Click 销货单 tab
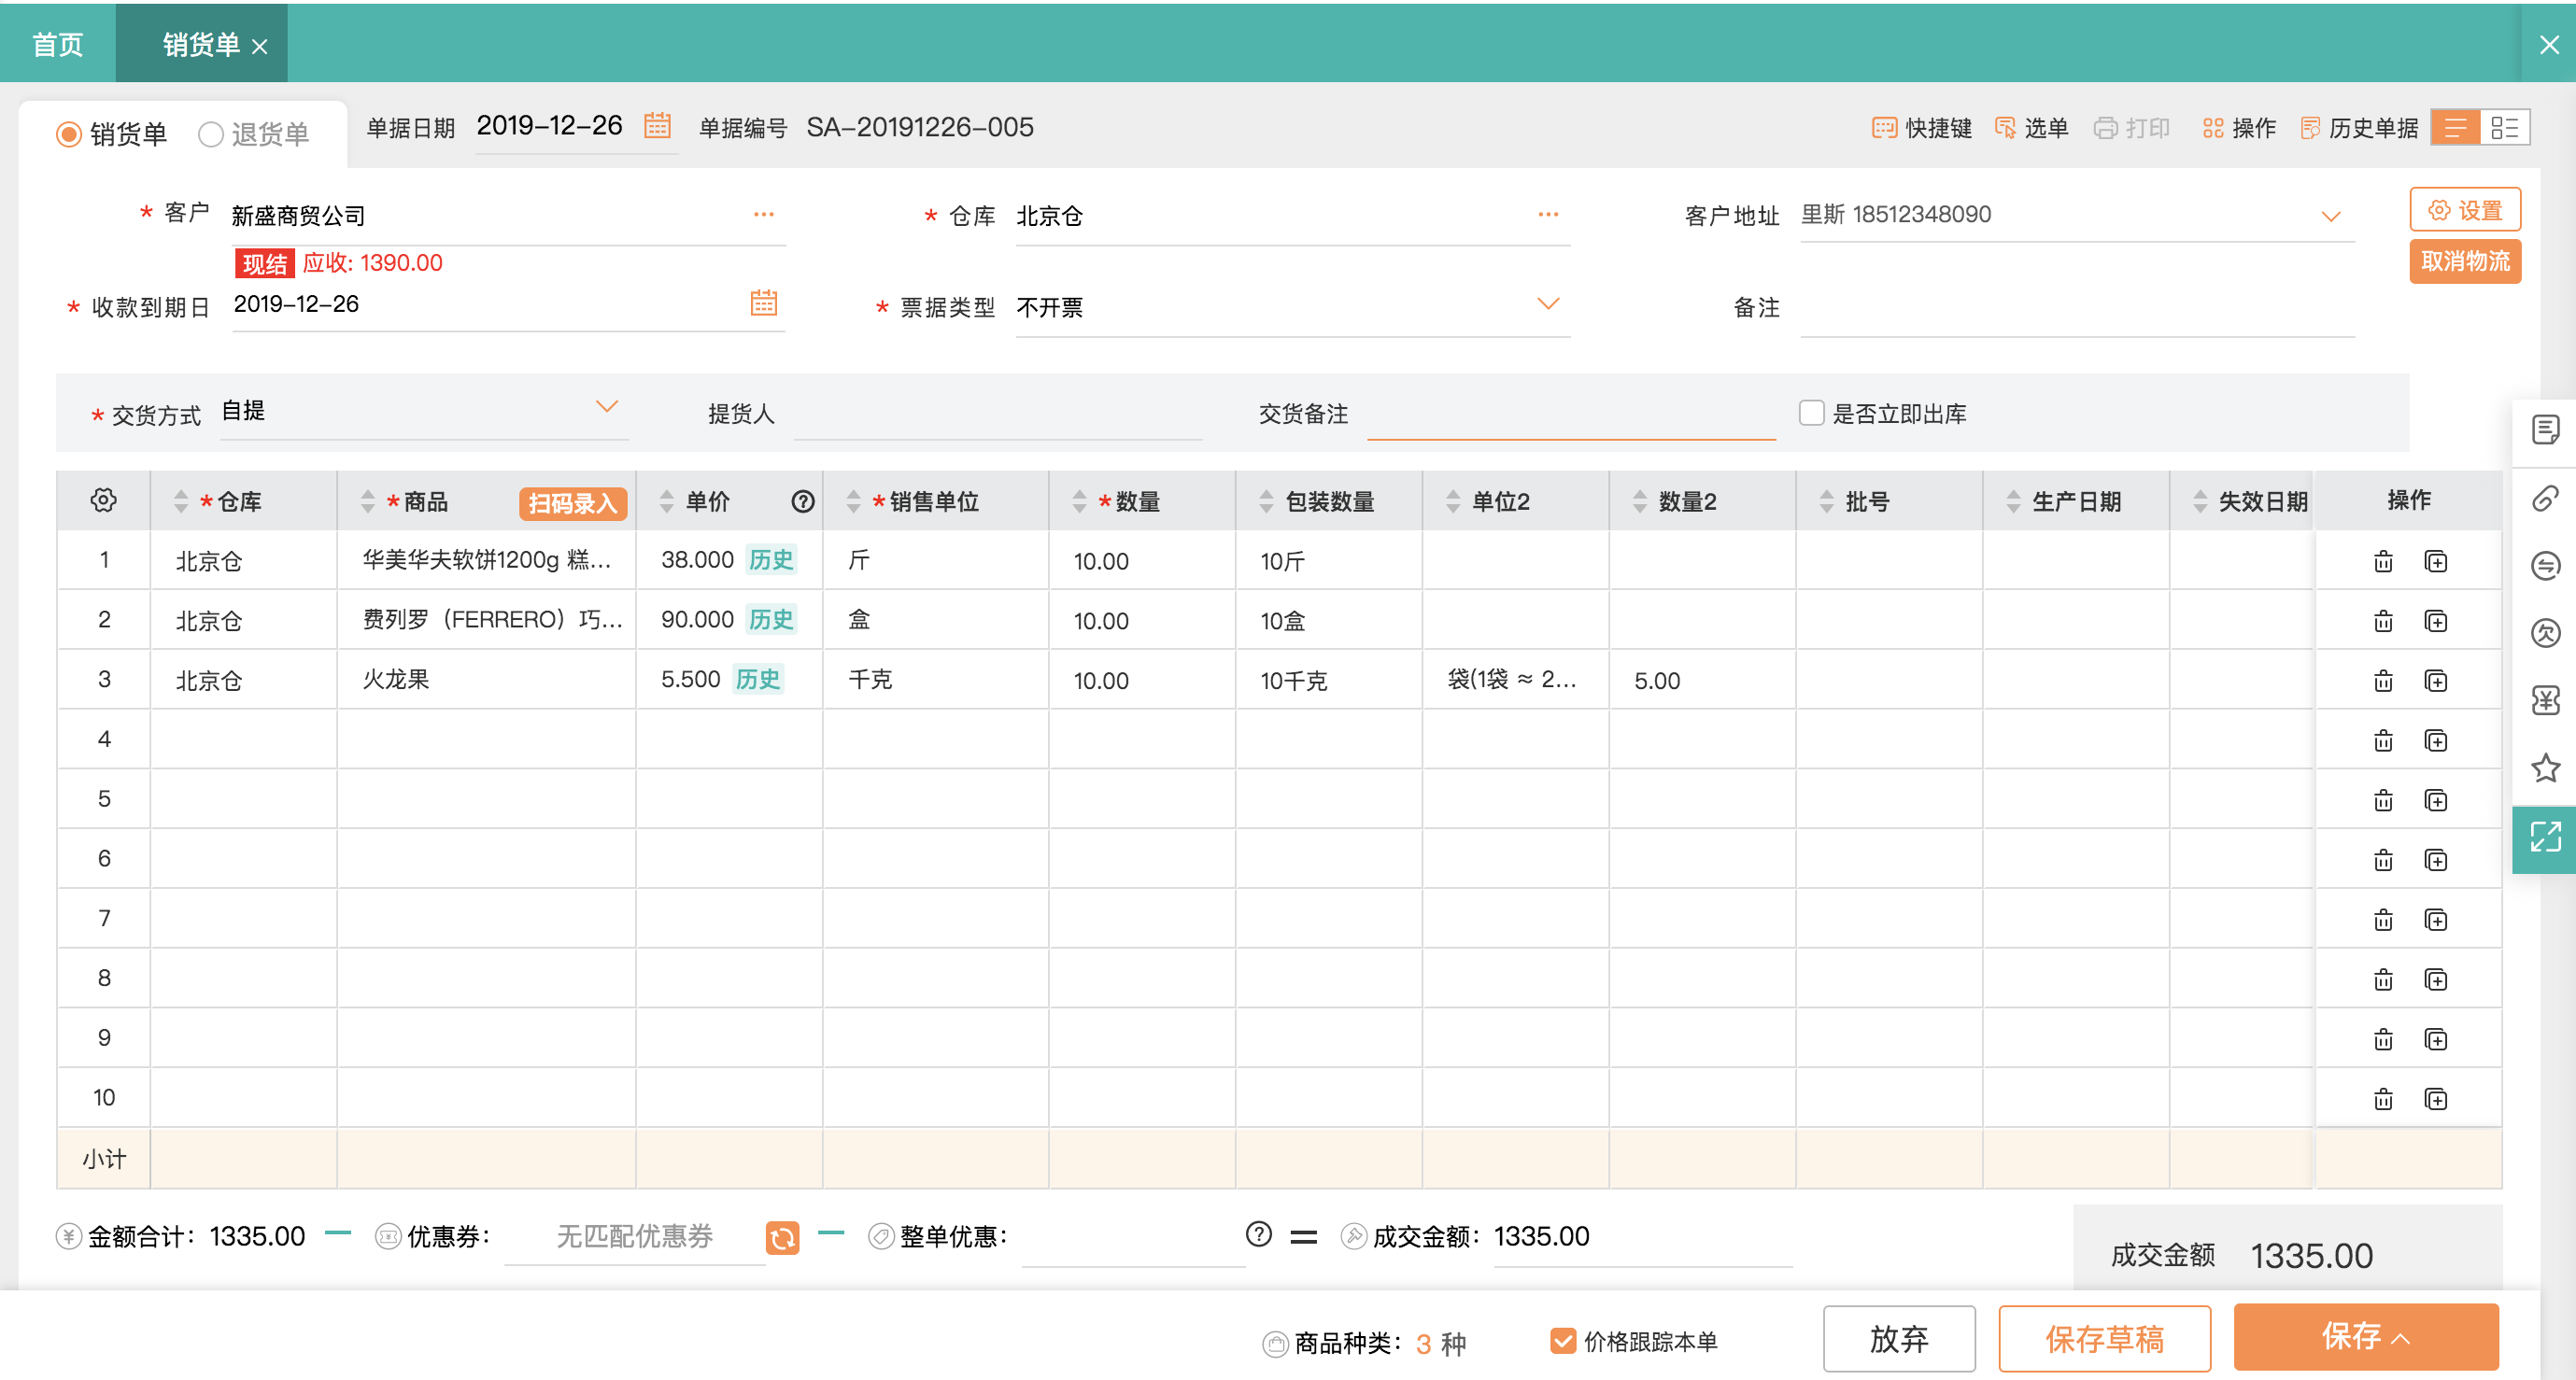This screenshot has width=2576, height=1380. [x=203, y=44]
